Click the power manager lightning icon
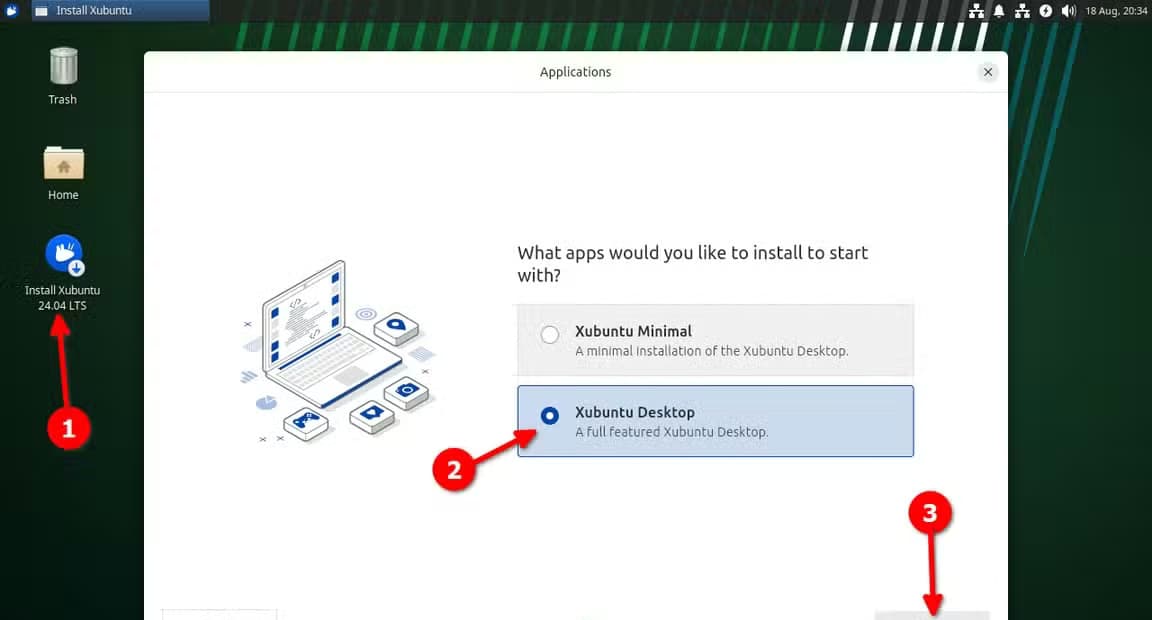 (x=1045, y=10)
